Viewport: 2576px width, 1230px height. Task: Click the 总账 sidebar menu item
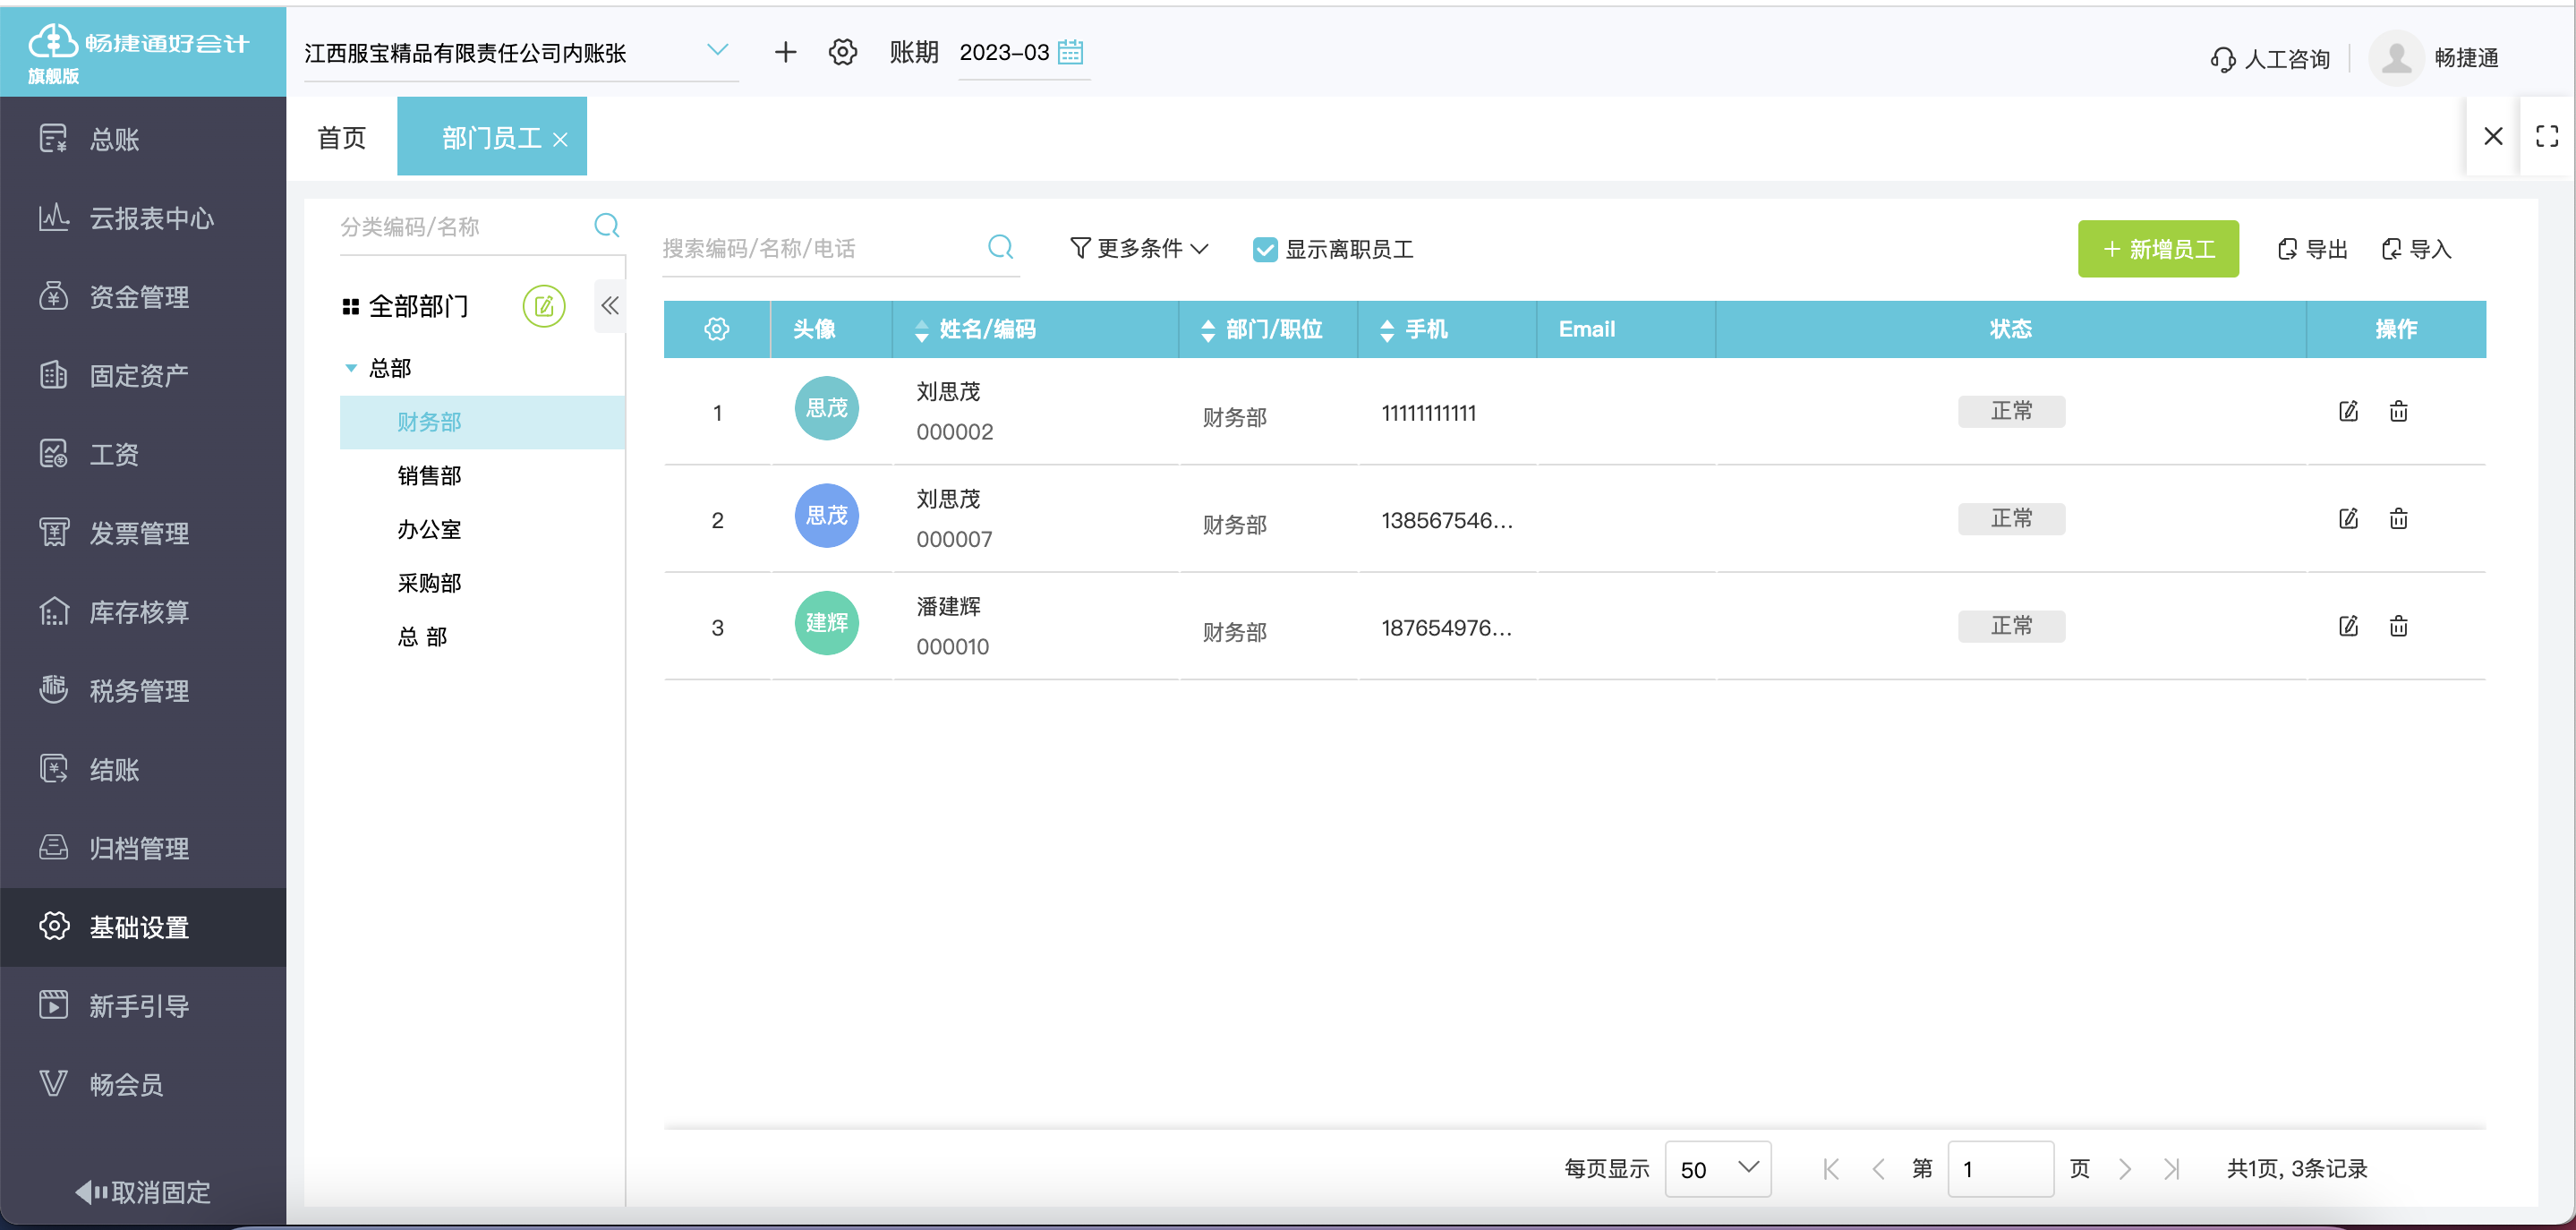[143, 138]
